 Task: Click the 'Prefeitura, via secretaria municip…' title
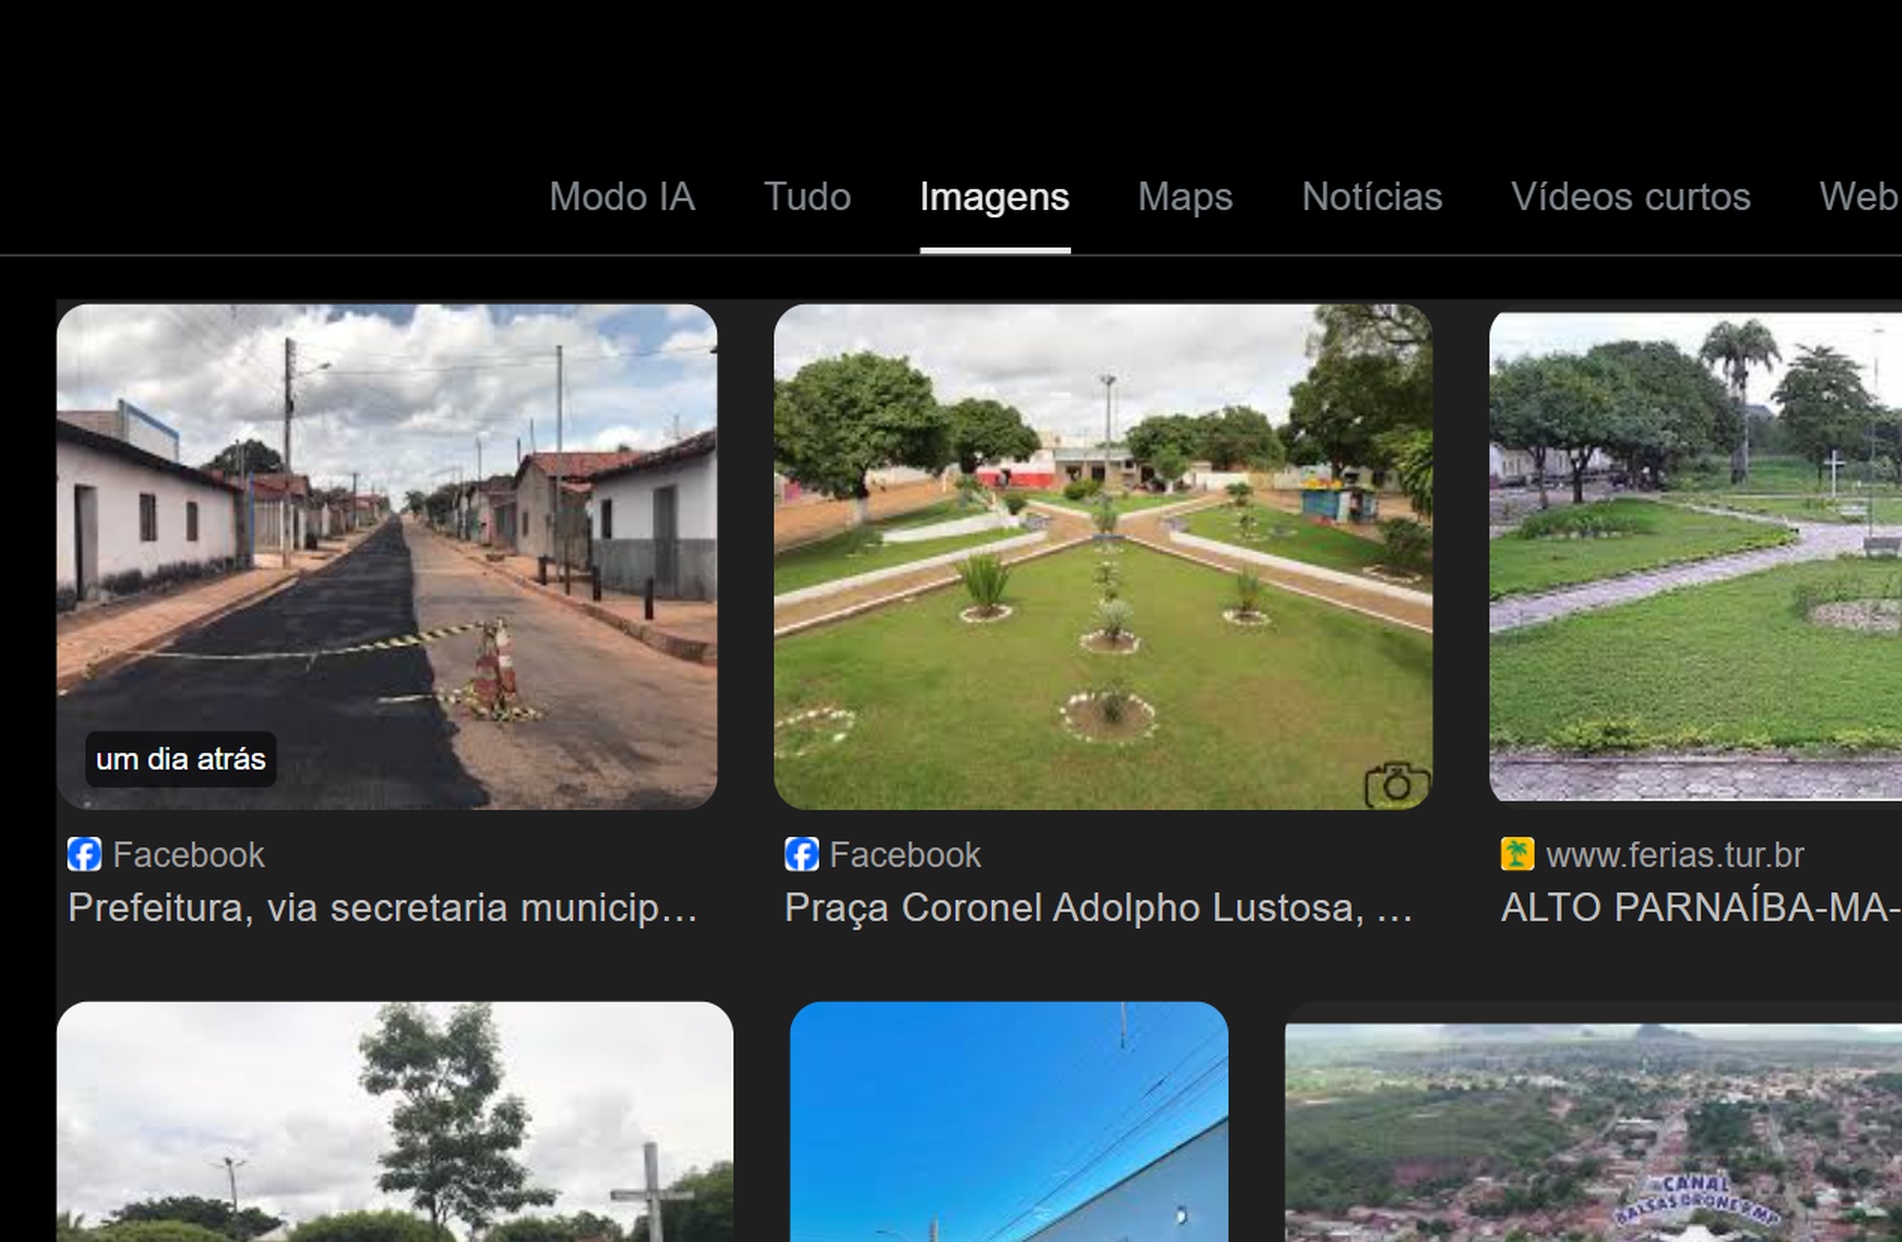point(382,908)
